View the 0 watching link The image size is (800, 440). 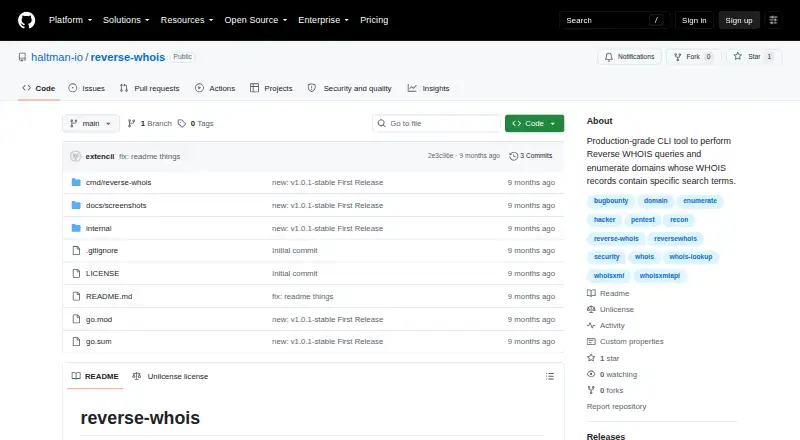coord(612,374)
